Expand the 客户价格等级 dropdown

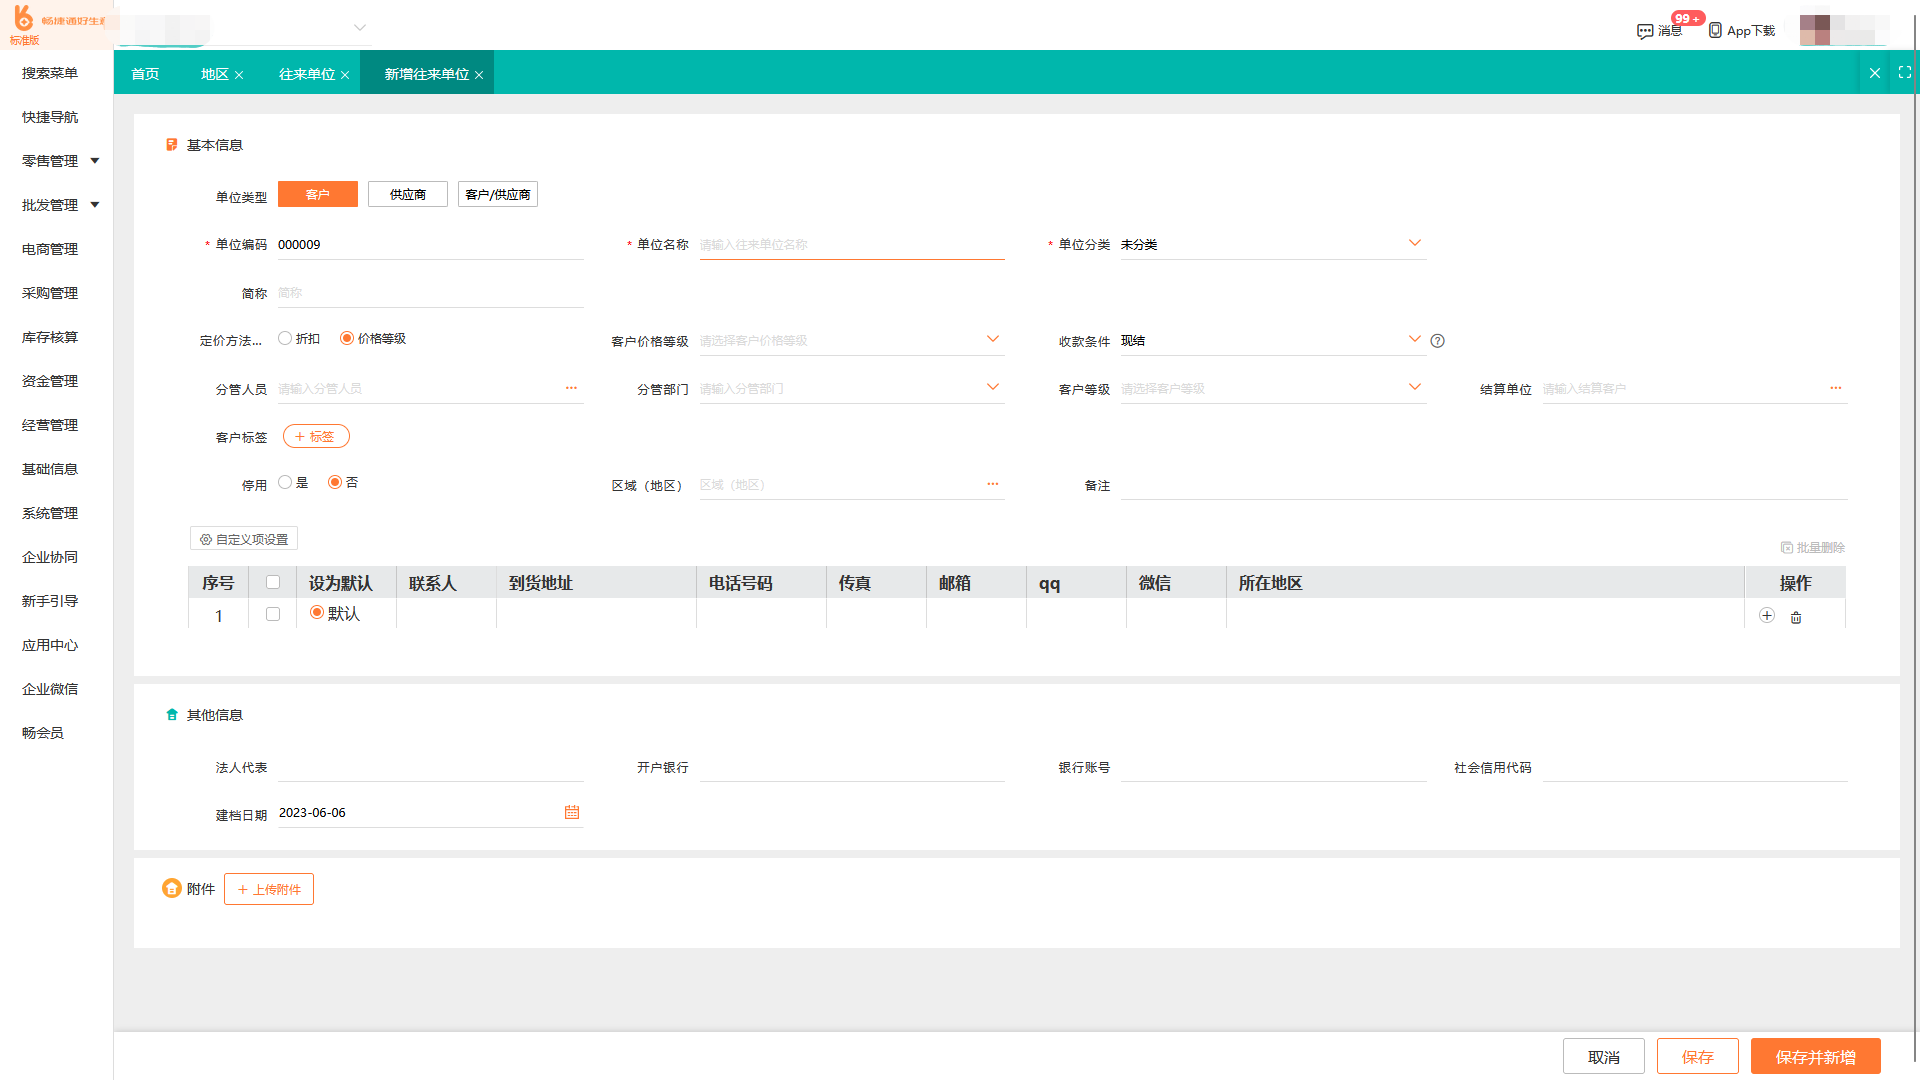coord(994,340)
